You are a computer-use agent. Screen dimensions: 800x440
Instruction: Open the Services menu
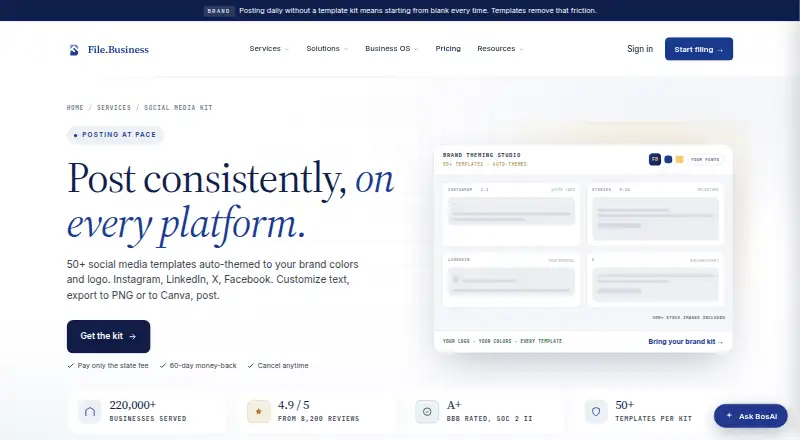pos(269,48)
